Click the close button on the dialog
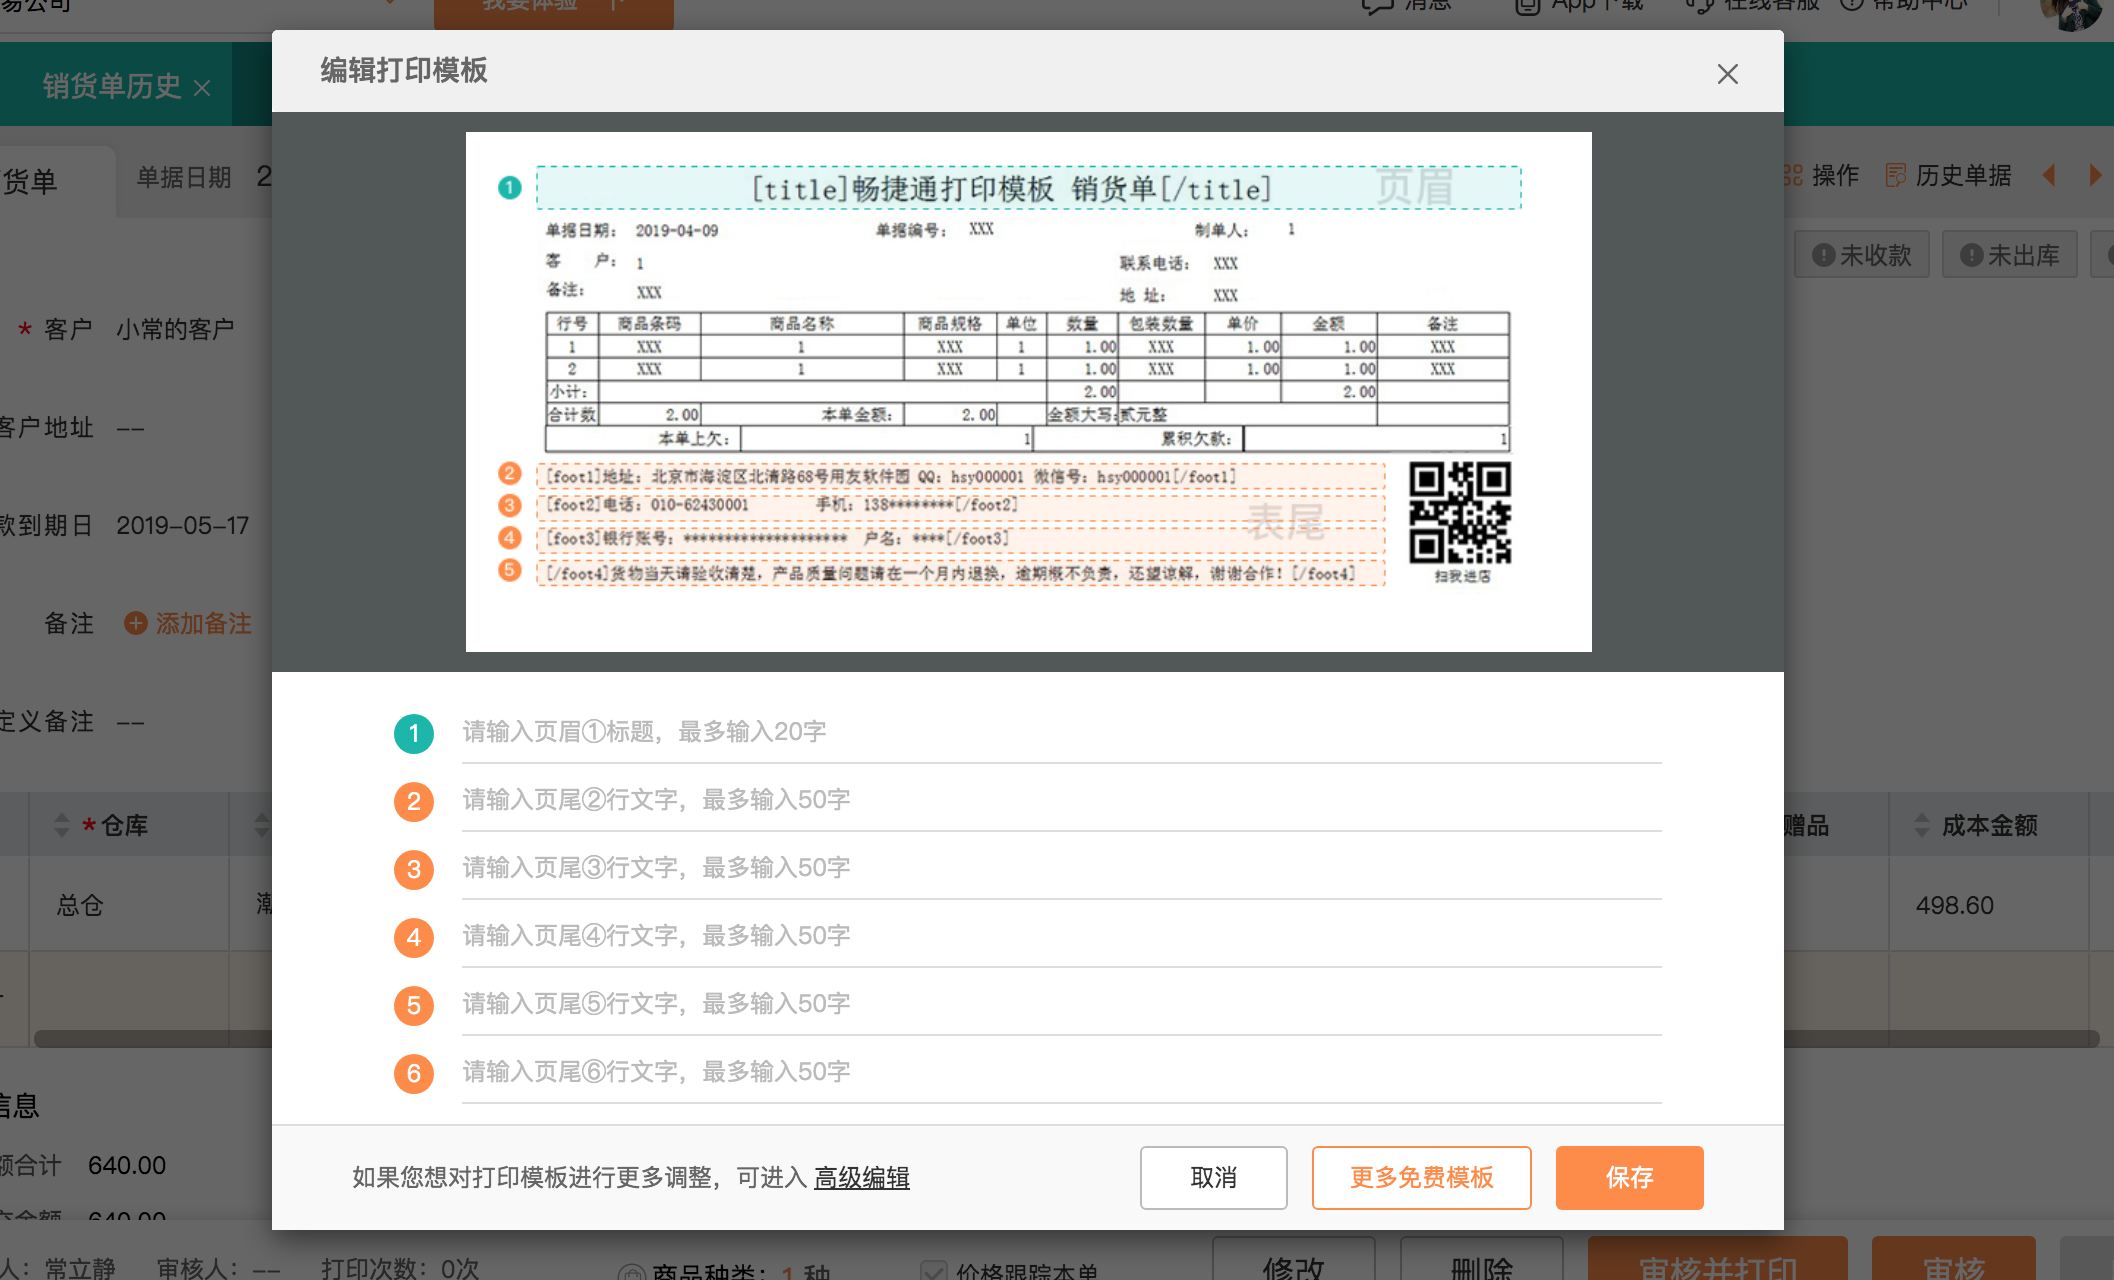 tap(1727, 74)
